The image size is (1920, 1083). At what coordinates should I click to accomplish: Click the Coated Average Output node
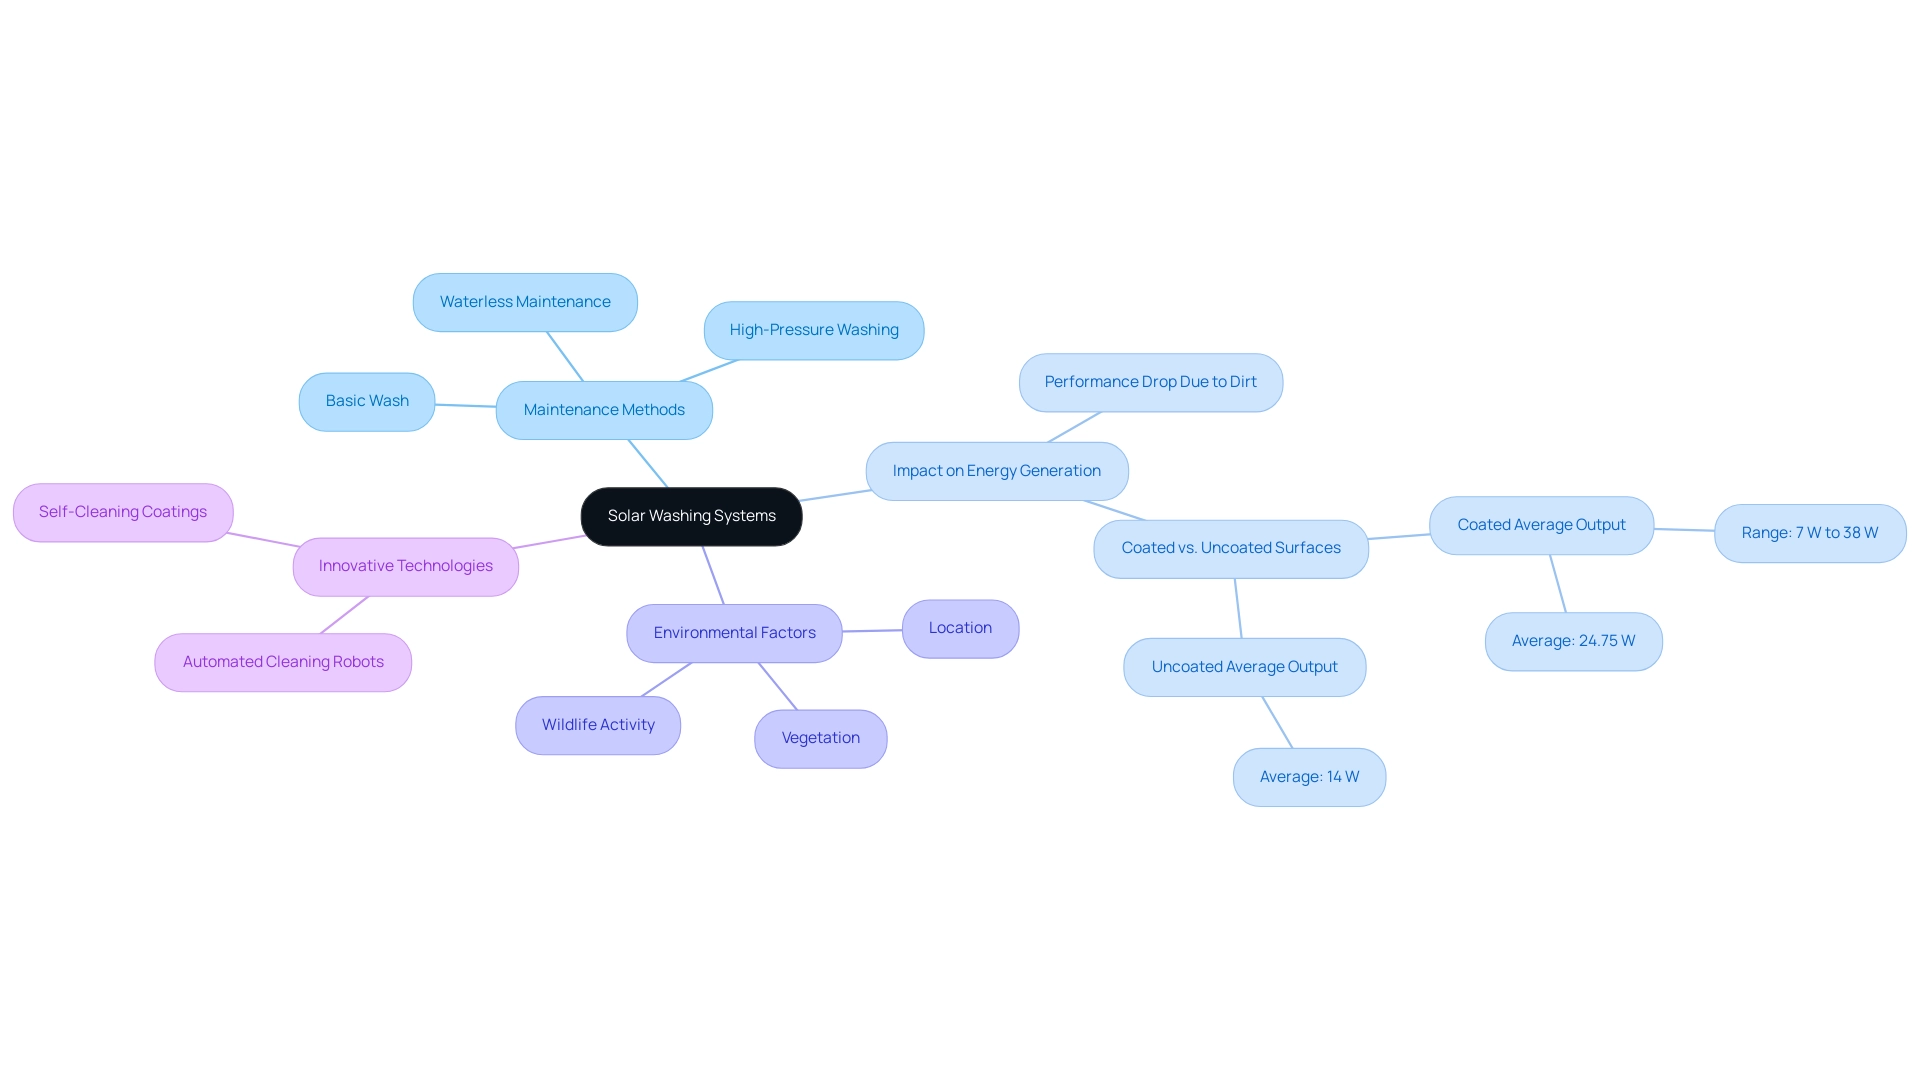[1542, 525]
